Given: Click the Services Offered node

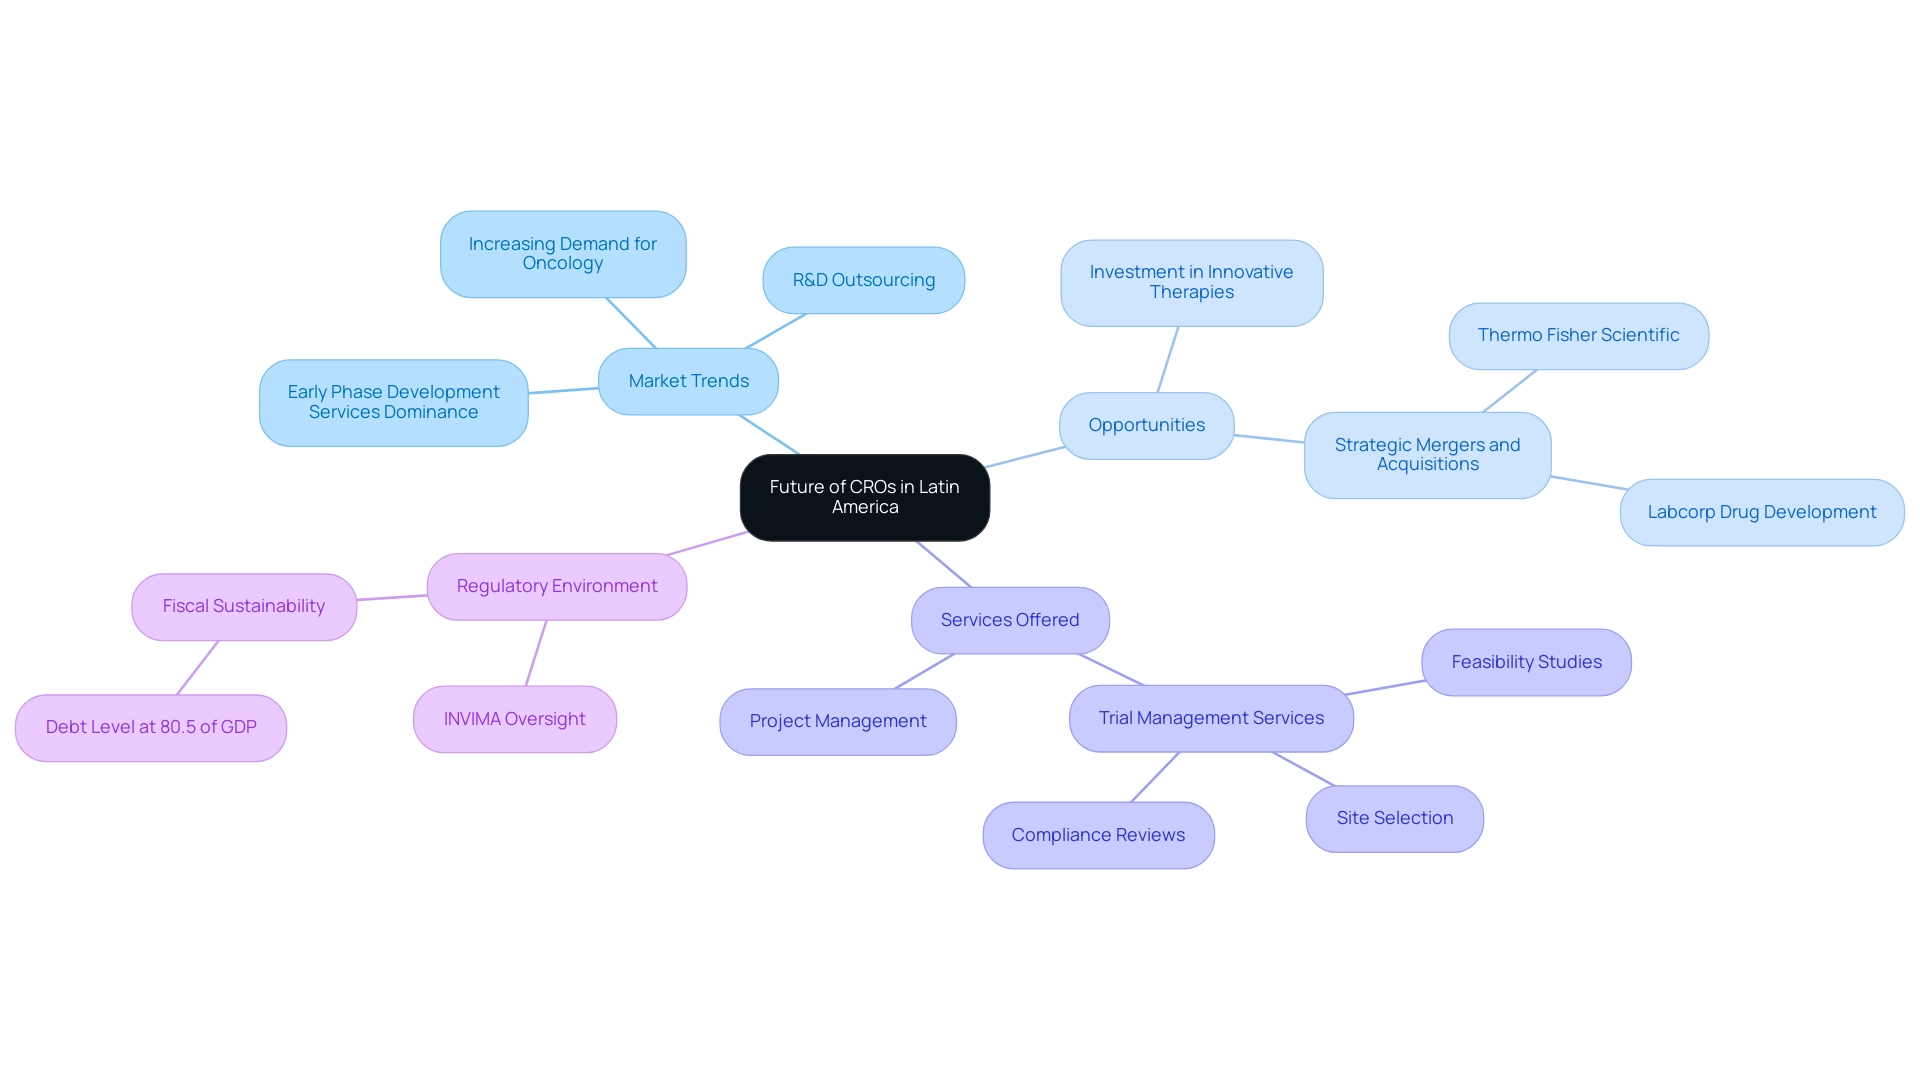Looking at the screenshot, I should point(1009,620).
